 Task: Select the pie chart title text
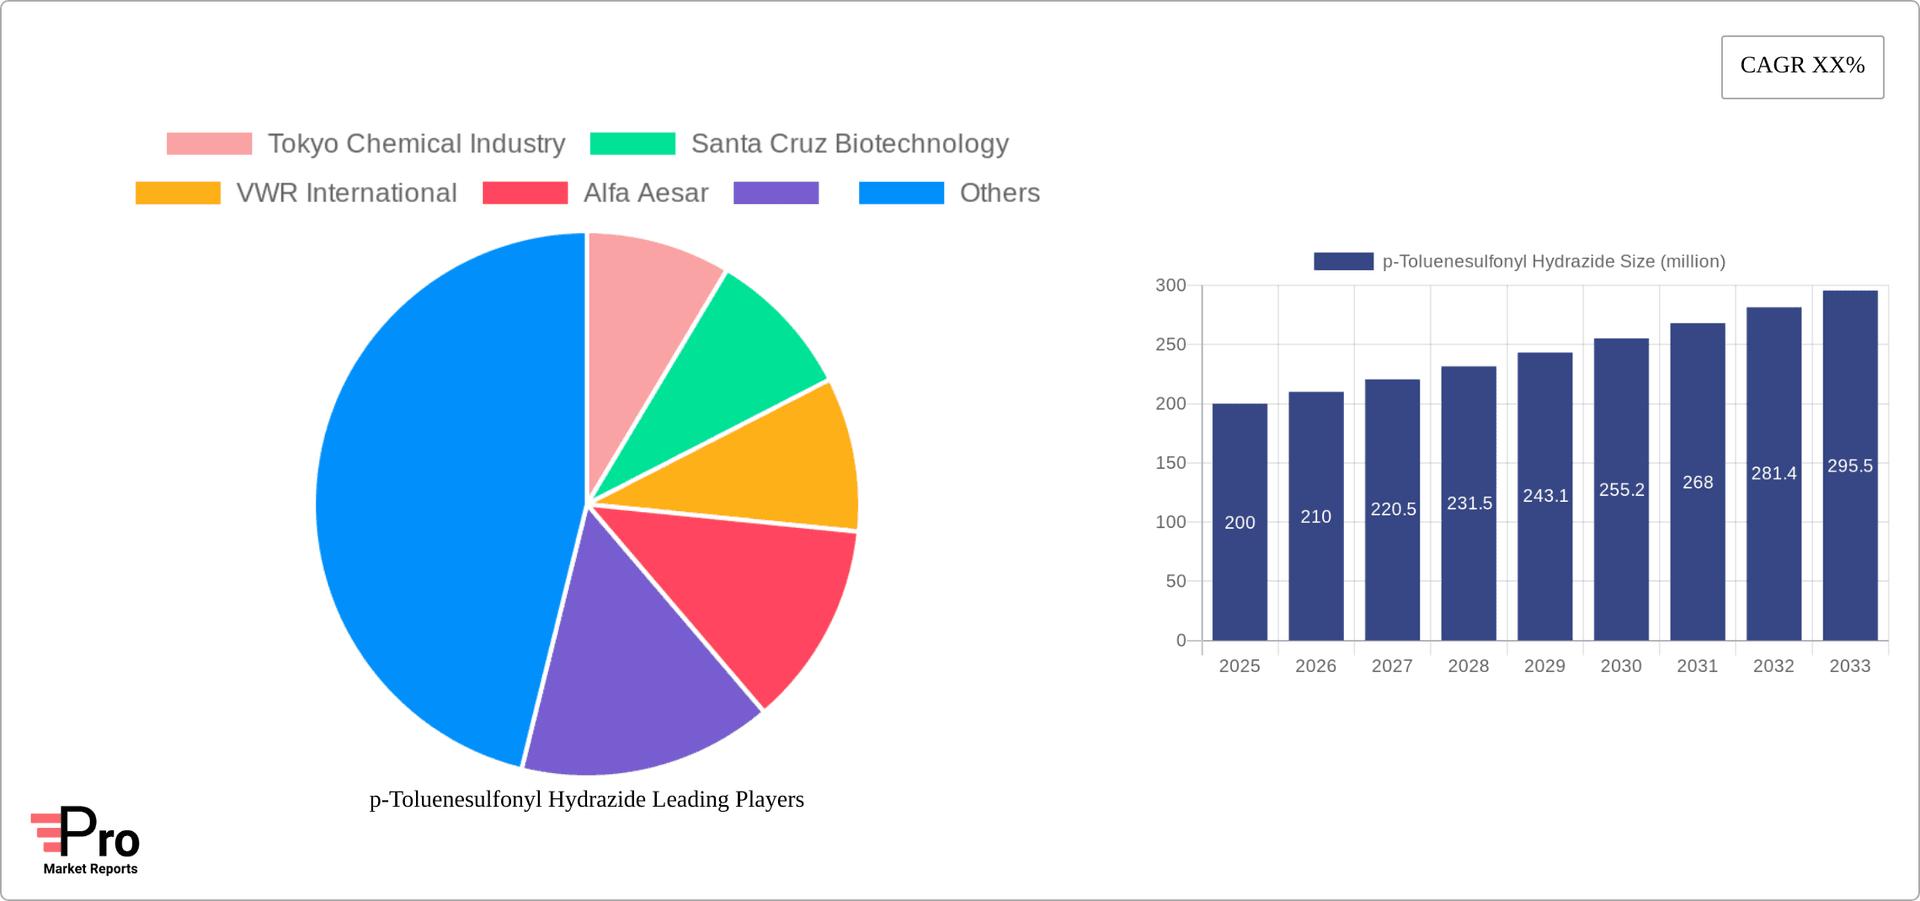point(586,799)
